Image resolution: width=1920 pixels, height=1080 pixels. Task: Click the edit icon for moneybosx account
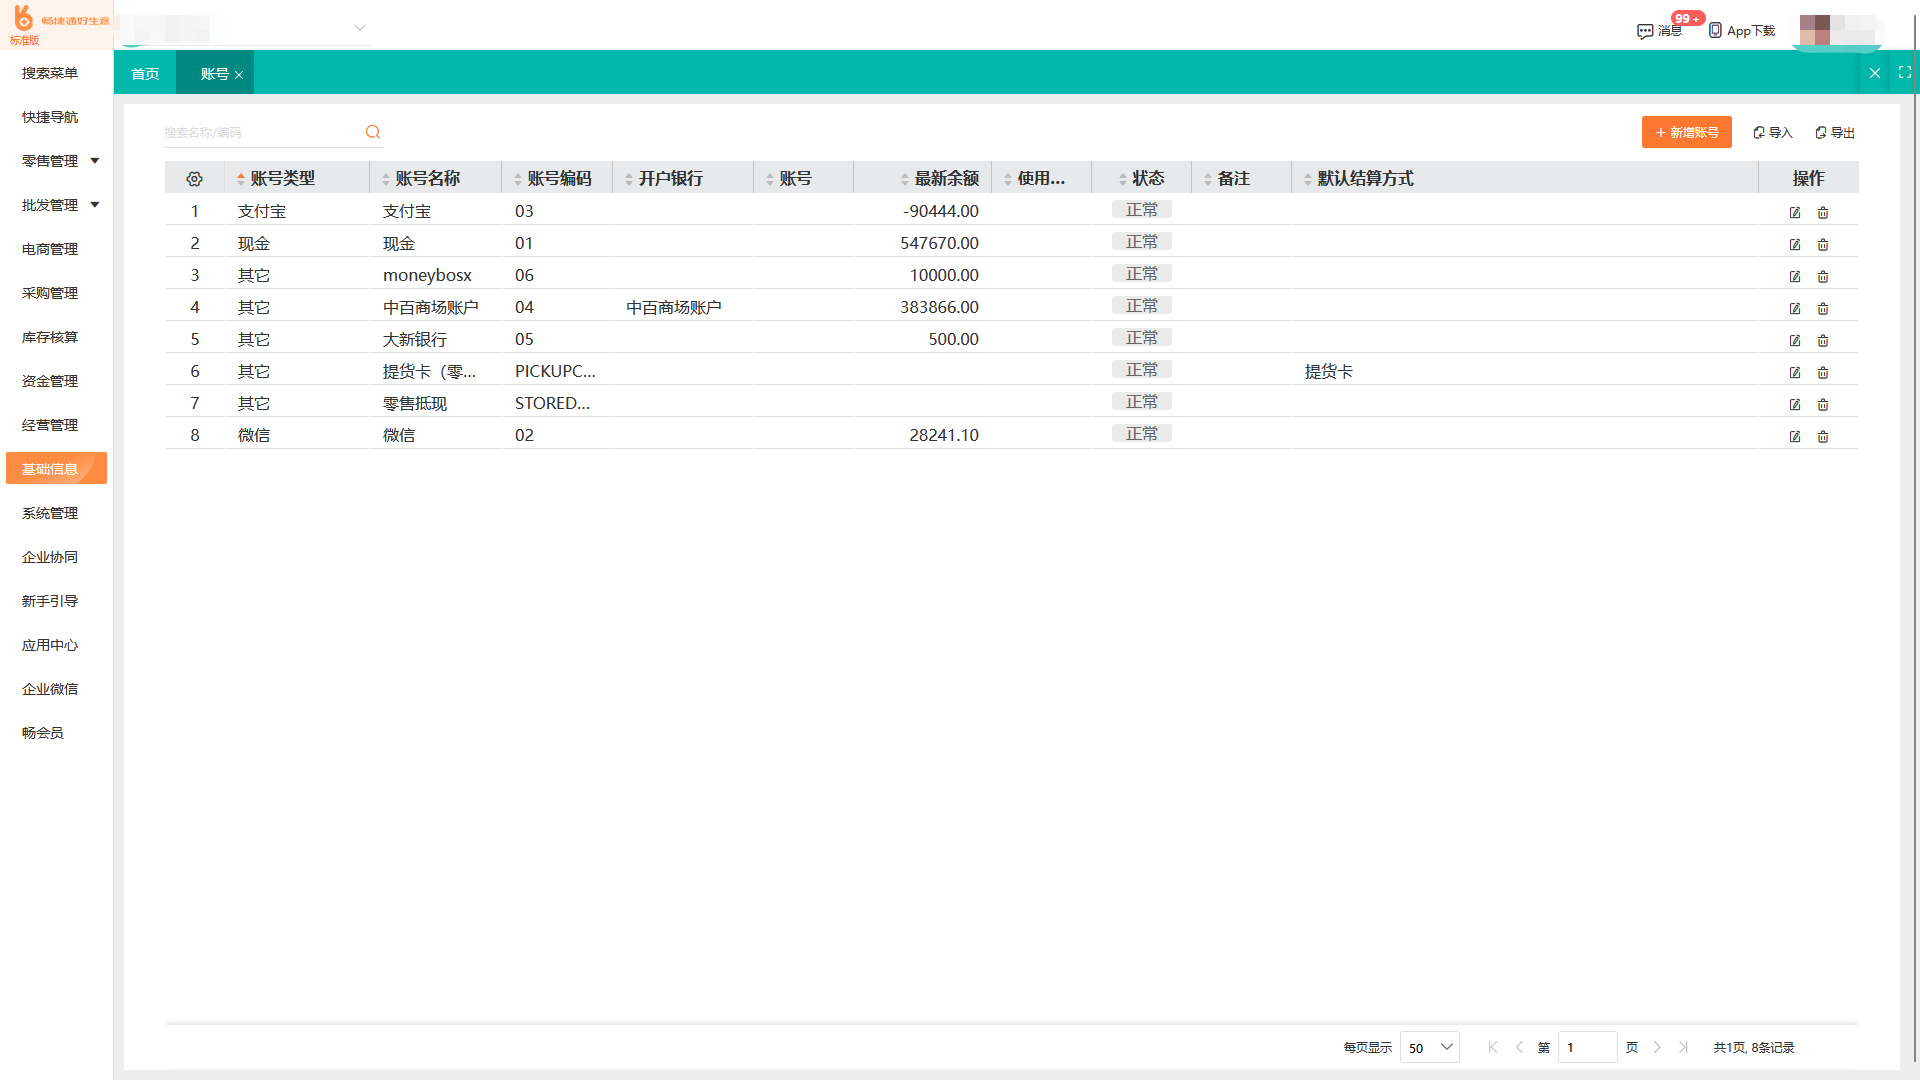[1795, 274]
